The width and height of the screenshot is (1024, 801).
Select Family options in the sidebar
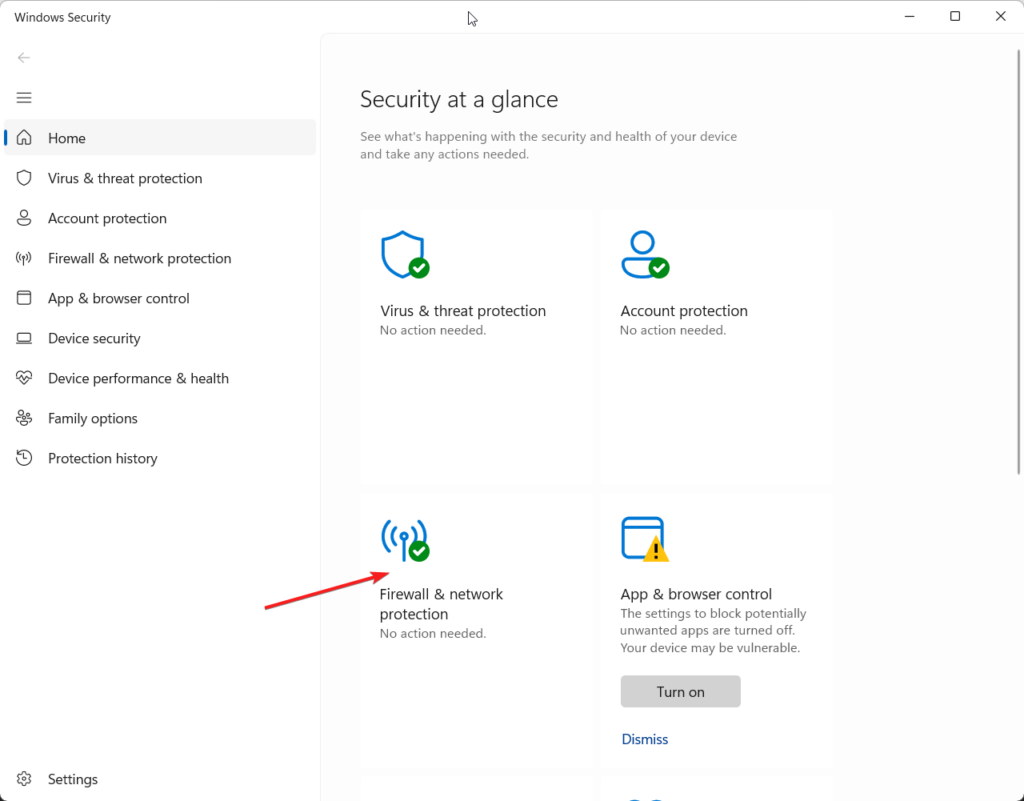[160, 418]
